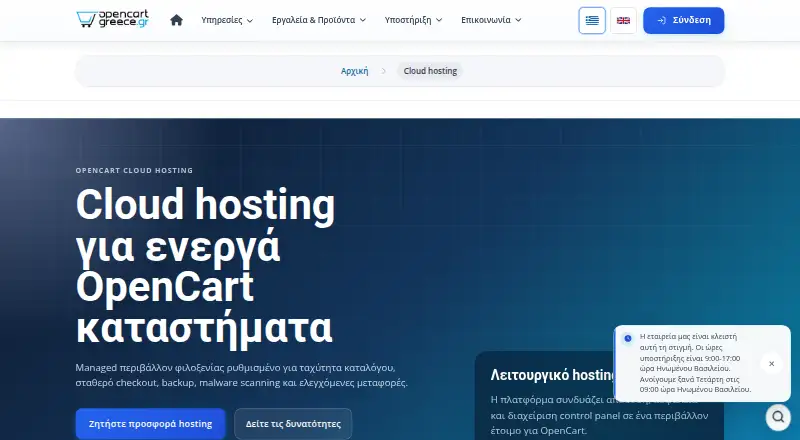Open search with magnifier icon

point(778,417)
